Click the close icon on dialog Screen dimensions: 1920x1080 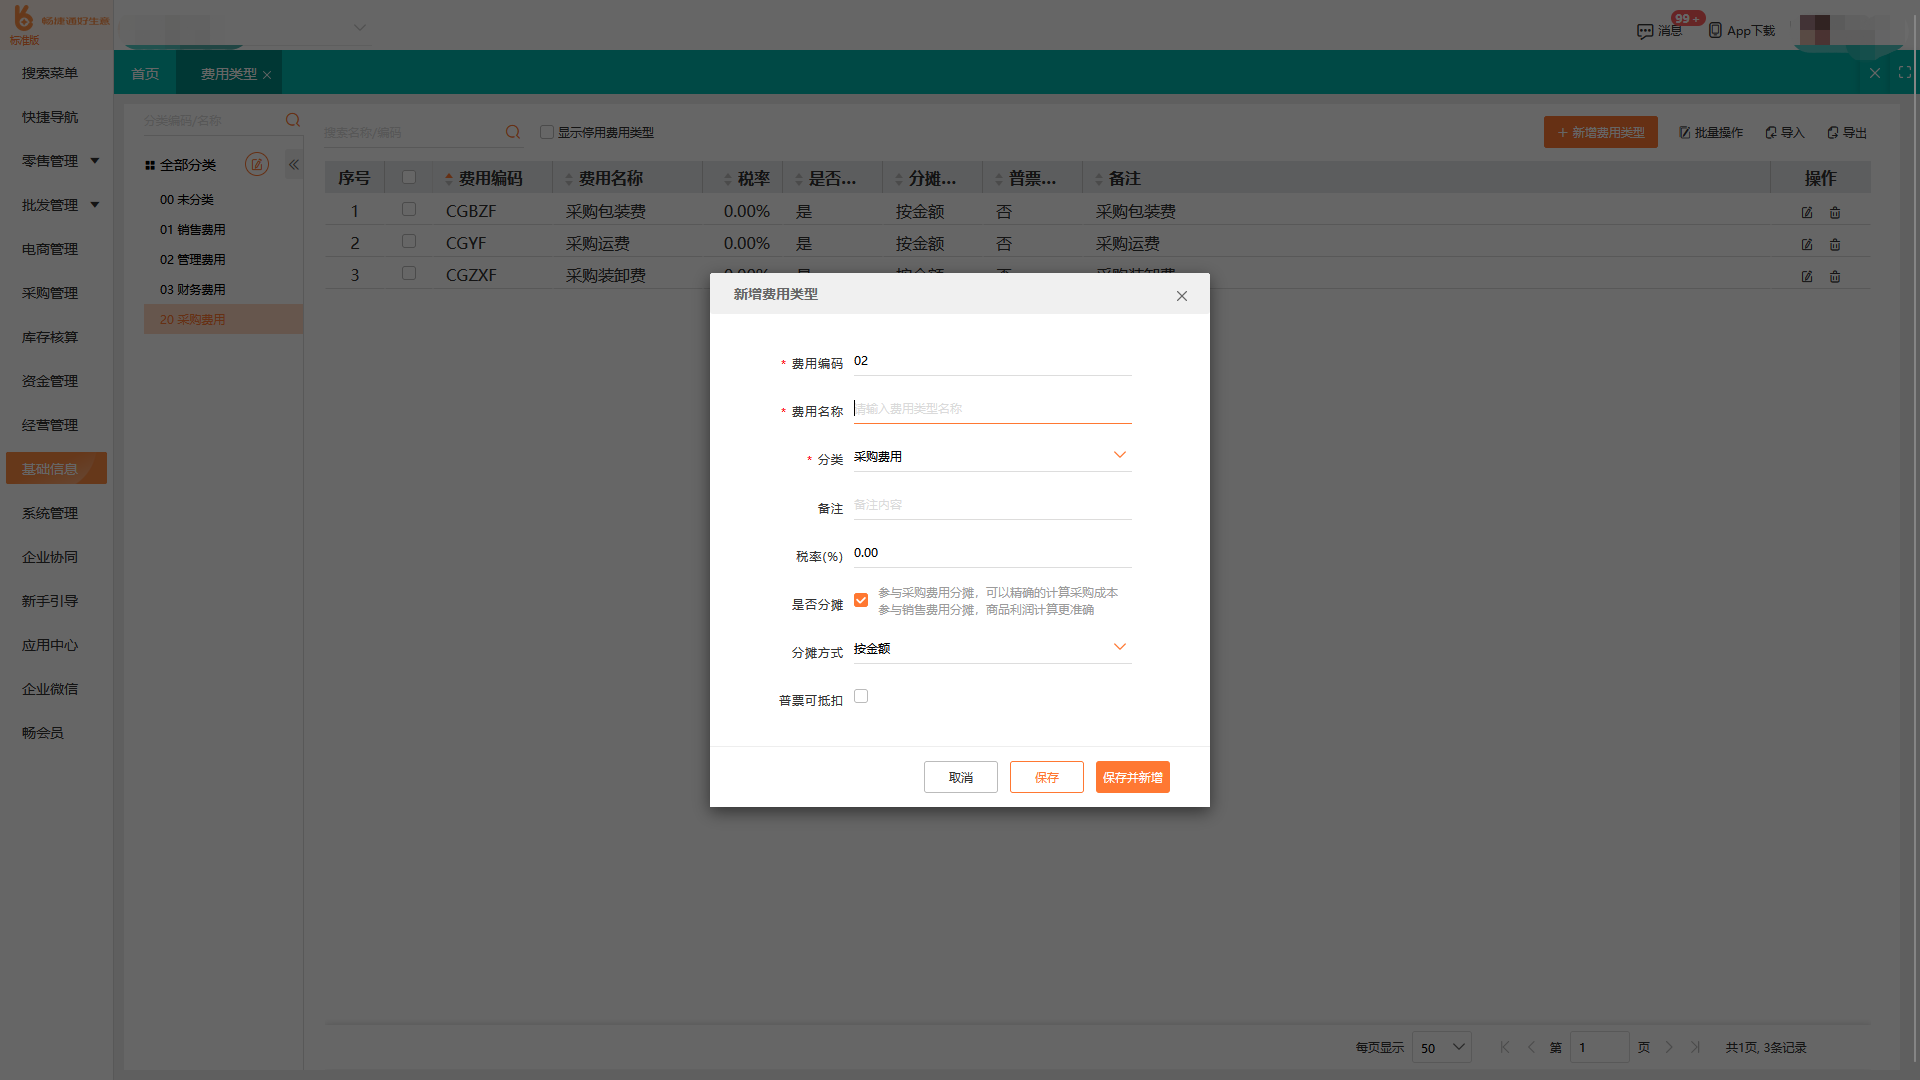pyautogui.click(x=1182, y=295)
